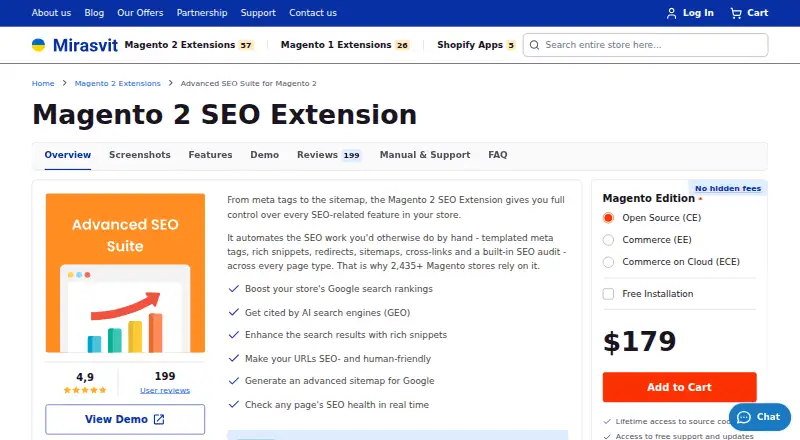Click the No hidden fees badge
The image size is (800, 440).
pos(728,188)
